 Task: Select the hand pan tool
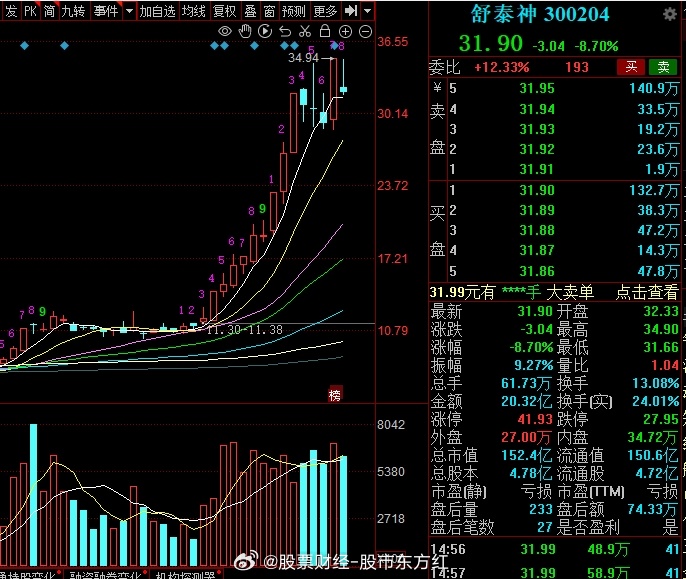[x=245, y=32]
